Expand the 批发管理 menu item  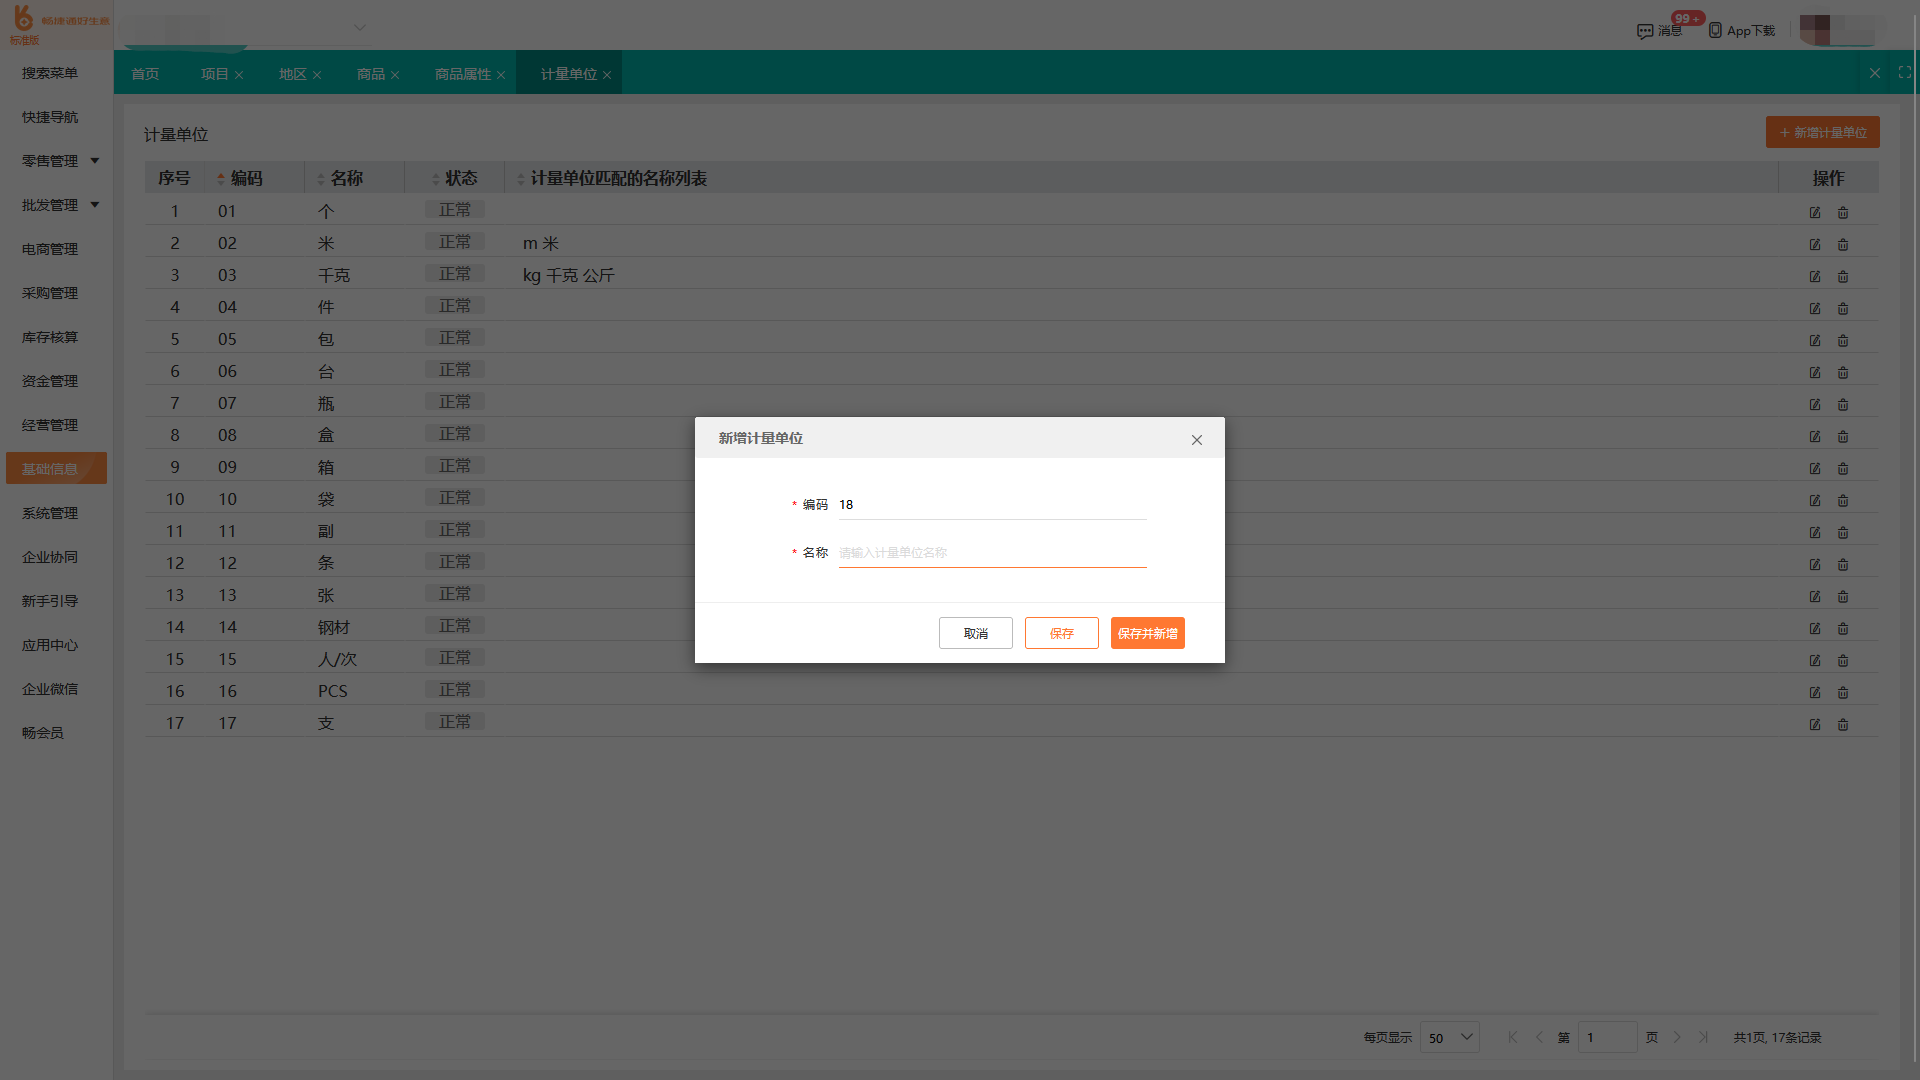coord(57,204)
